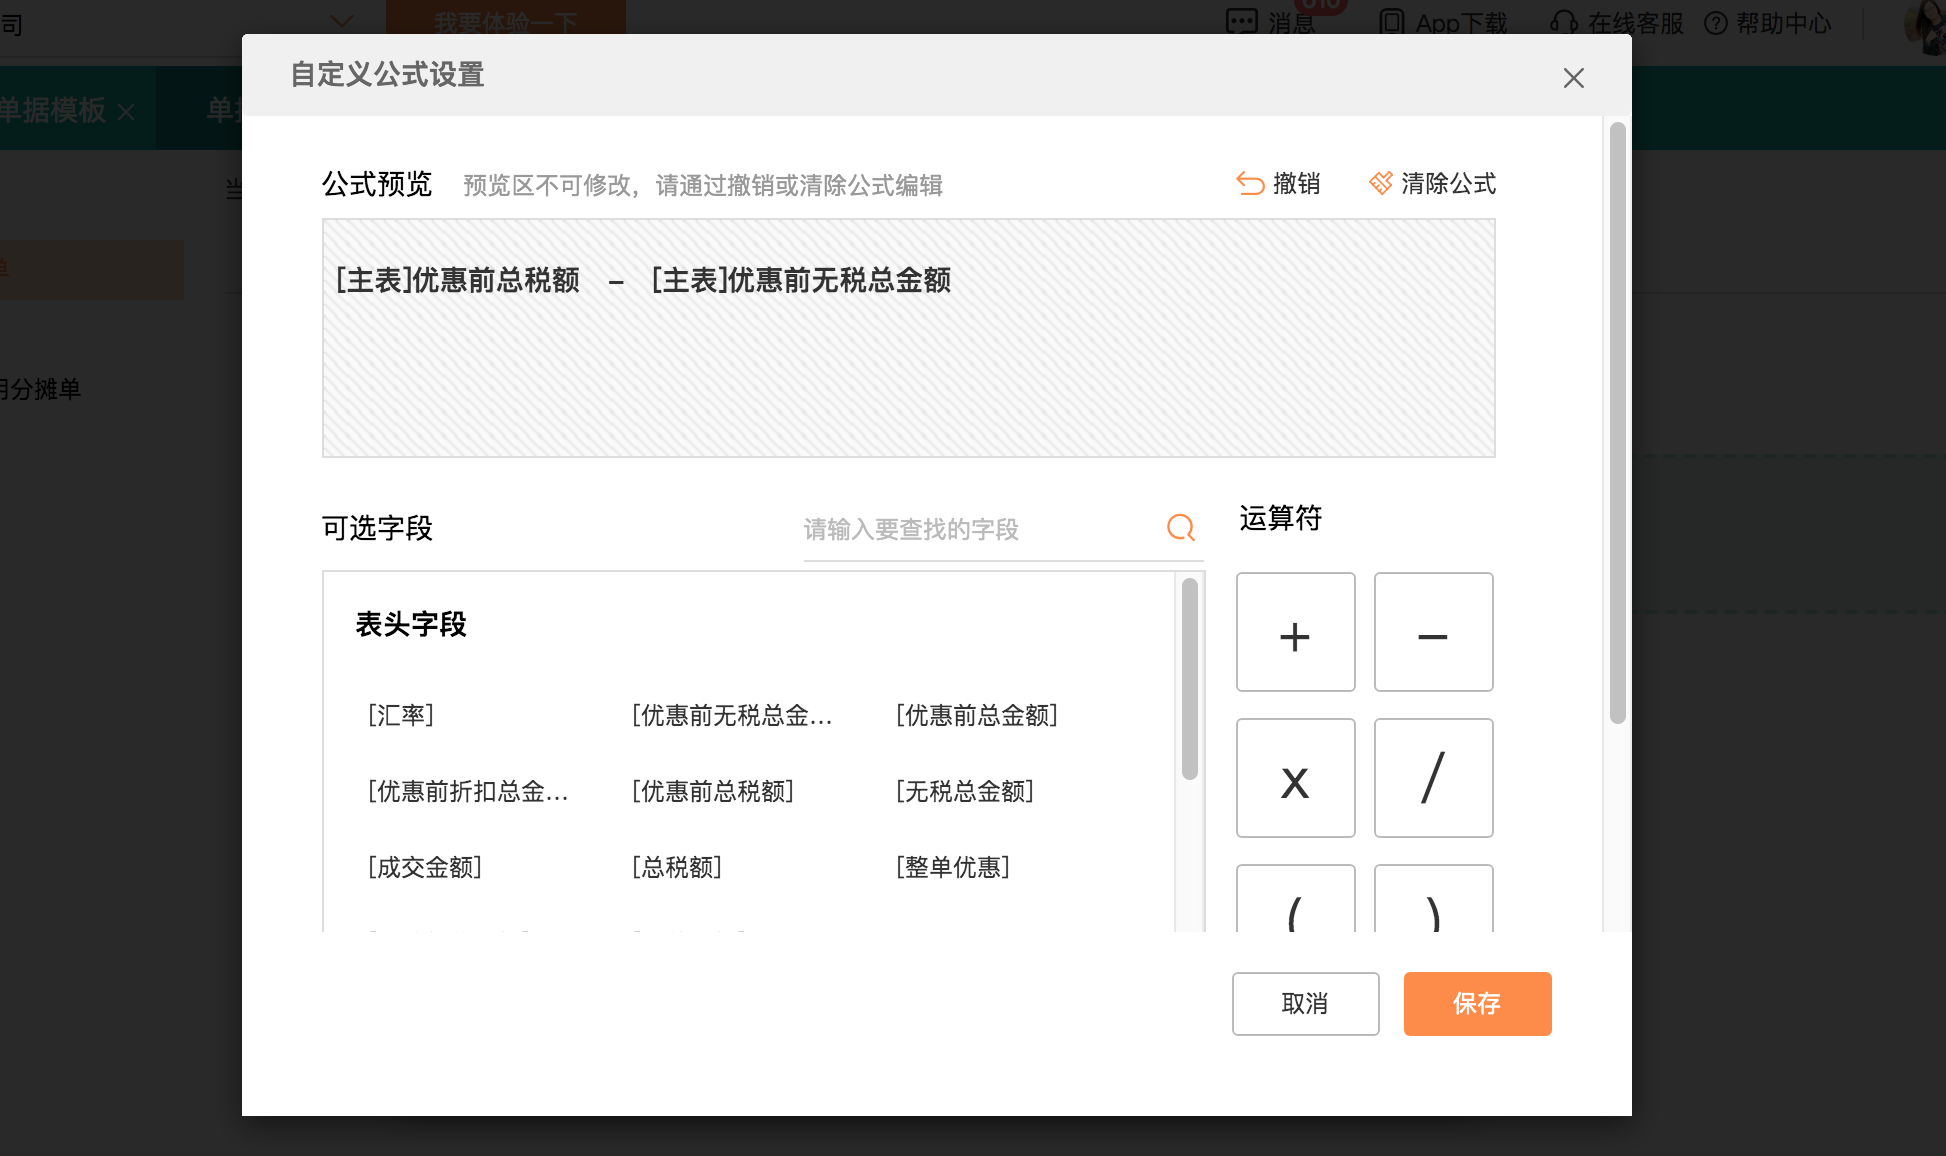
Task: Select the [无税总金额] header field
Action: pos(965,791)
